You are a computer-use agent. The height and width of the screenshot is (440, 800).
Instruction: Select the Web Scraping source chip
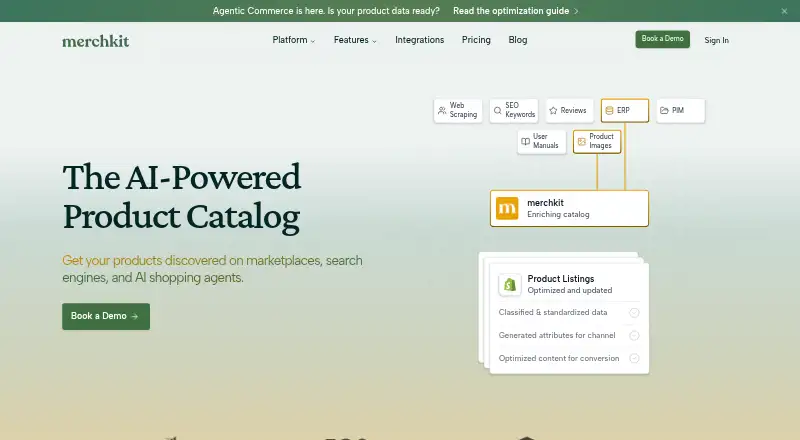click(x=458, y=110)
